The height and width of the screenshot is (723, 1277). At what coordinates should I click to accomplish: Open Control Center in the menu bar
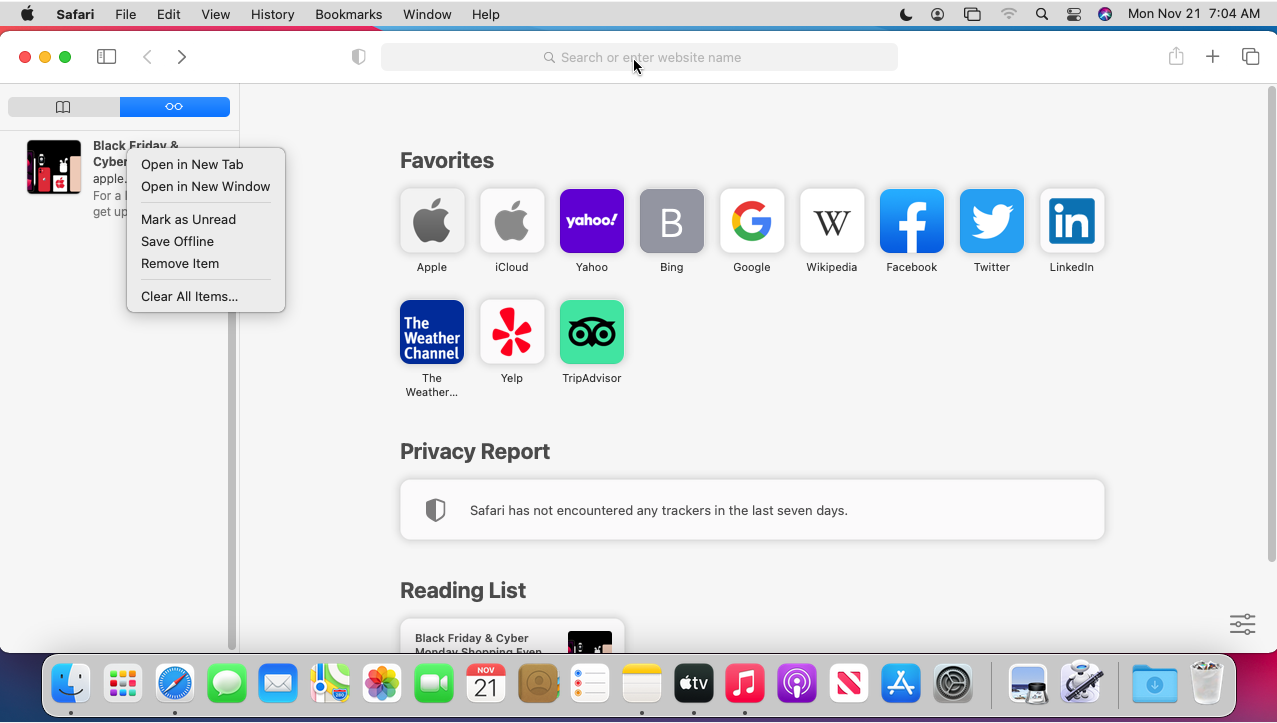(1073, 14)
